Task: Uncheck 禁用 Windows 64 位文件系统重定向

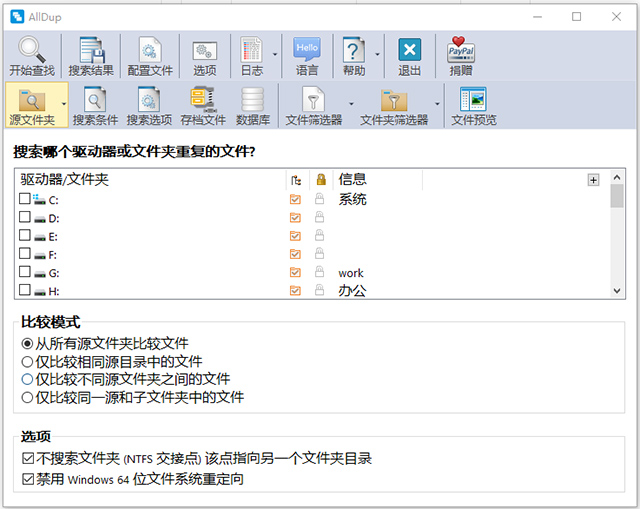Action: 28,479
